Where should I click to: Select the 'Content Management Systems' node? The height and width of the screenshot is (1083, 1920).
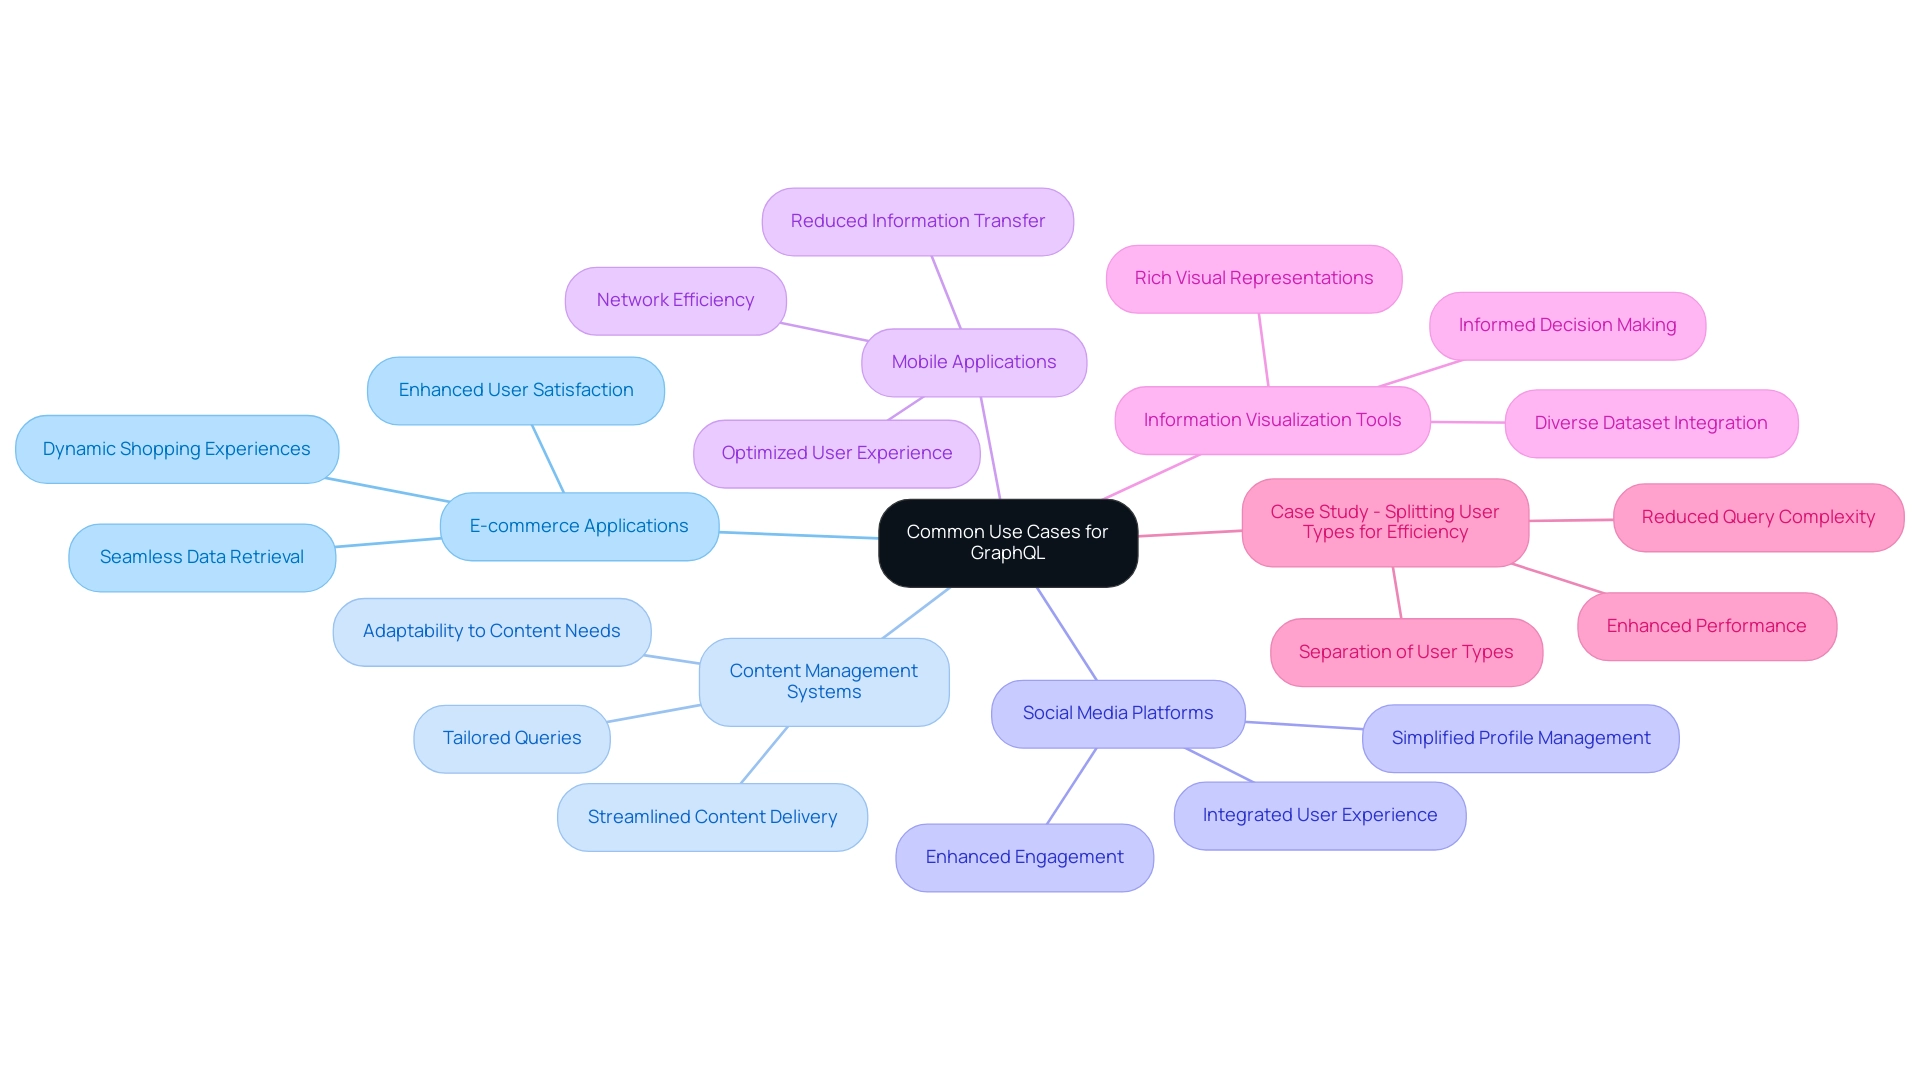point(820,681)
